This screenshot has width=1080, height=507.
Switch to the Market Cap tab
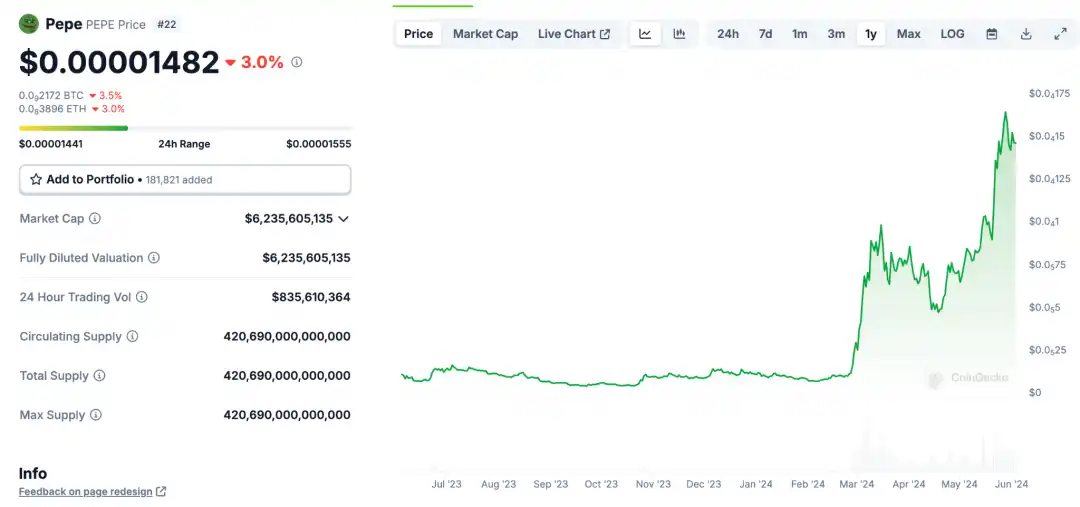(485, 34)
